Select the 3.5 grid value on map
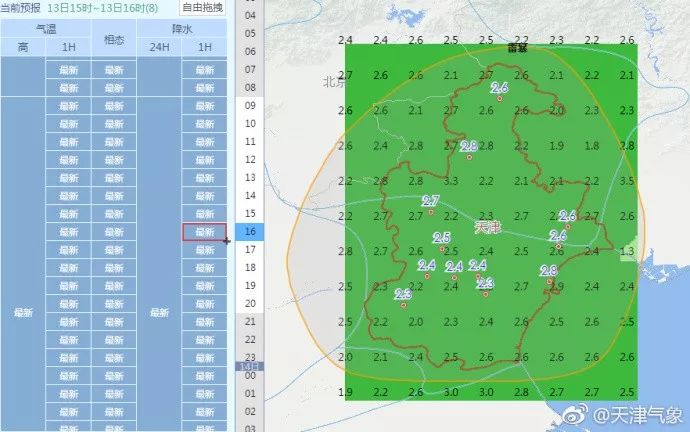The height and width of the screenshot is (432, 690). point(627,181)
